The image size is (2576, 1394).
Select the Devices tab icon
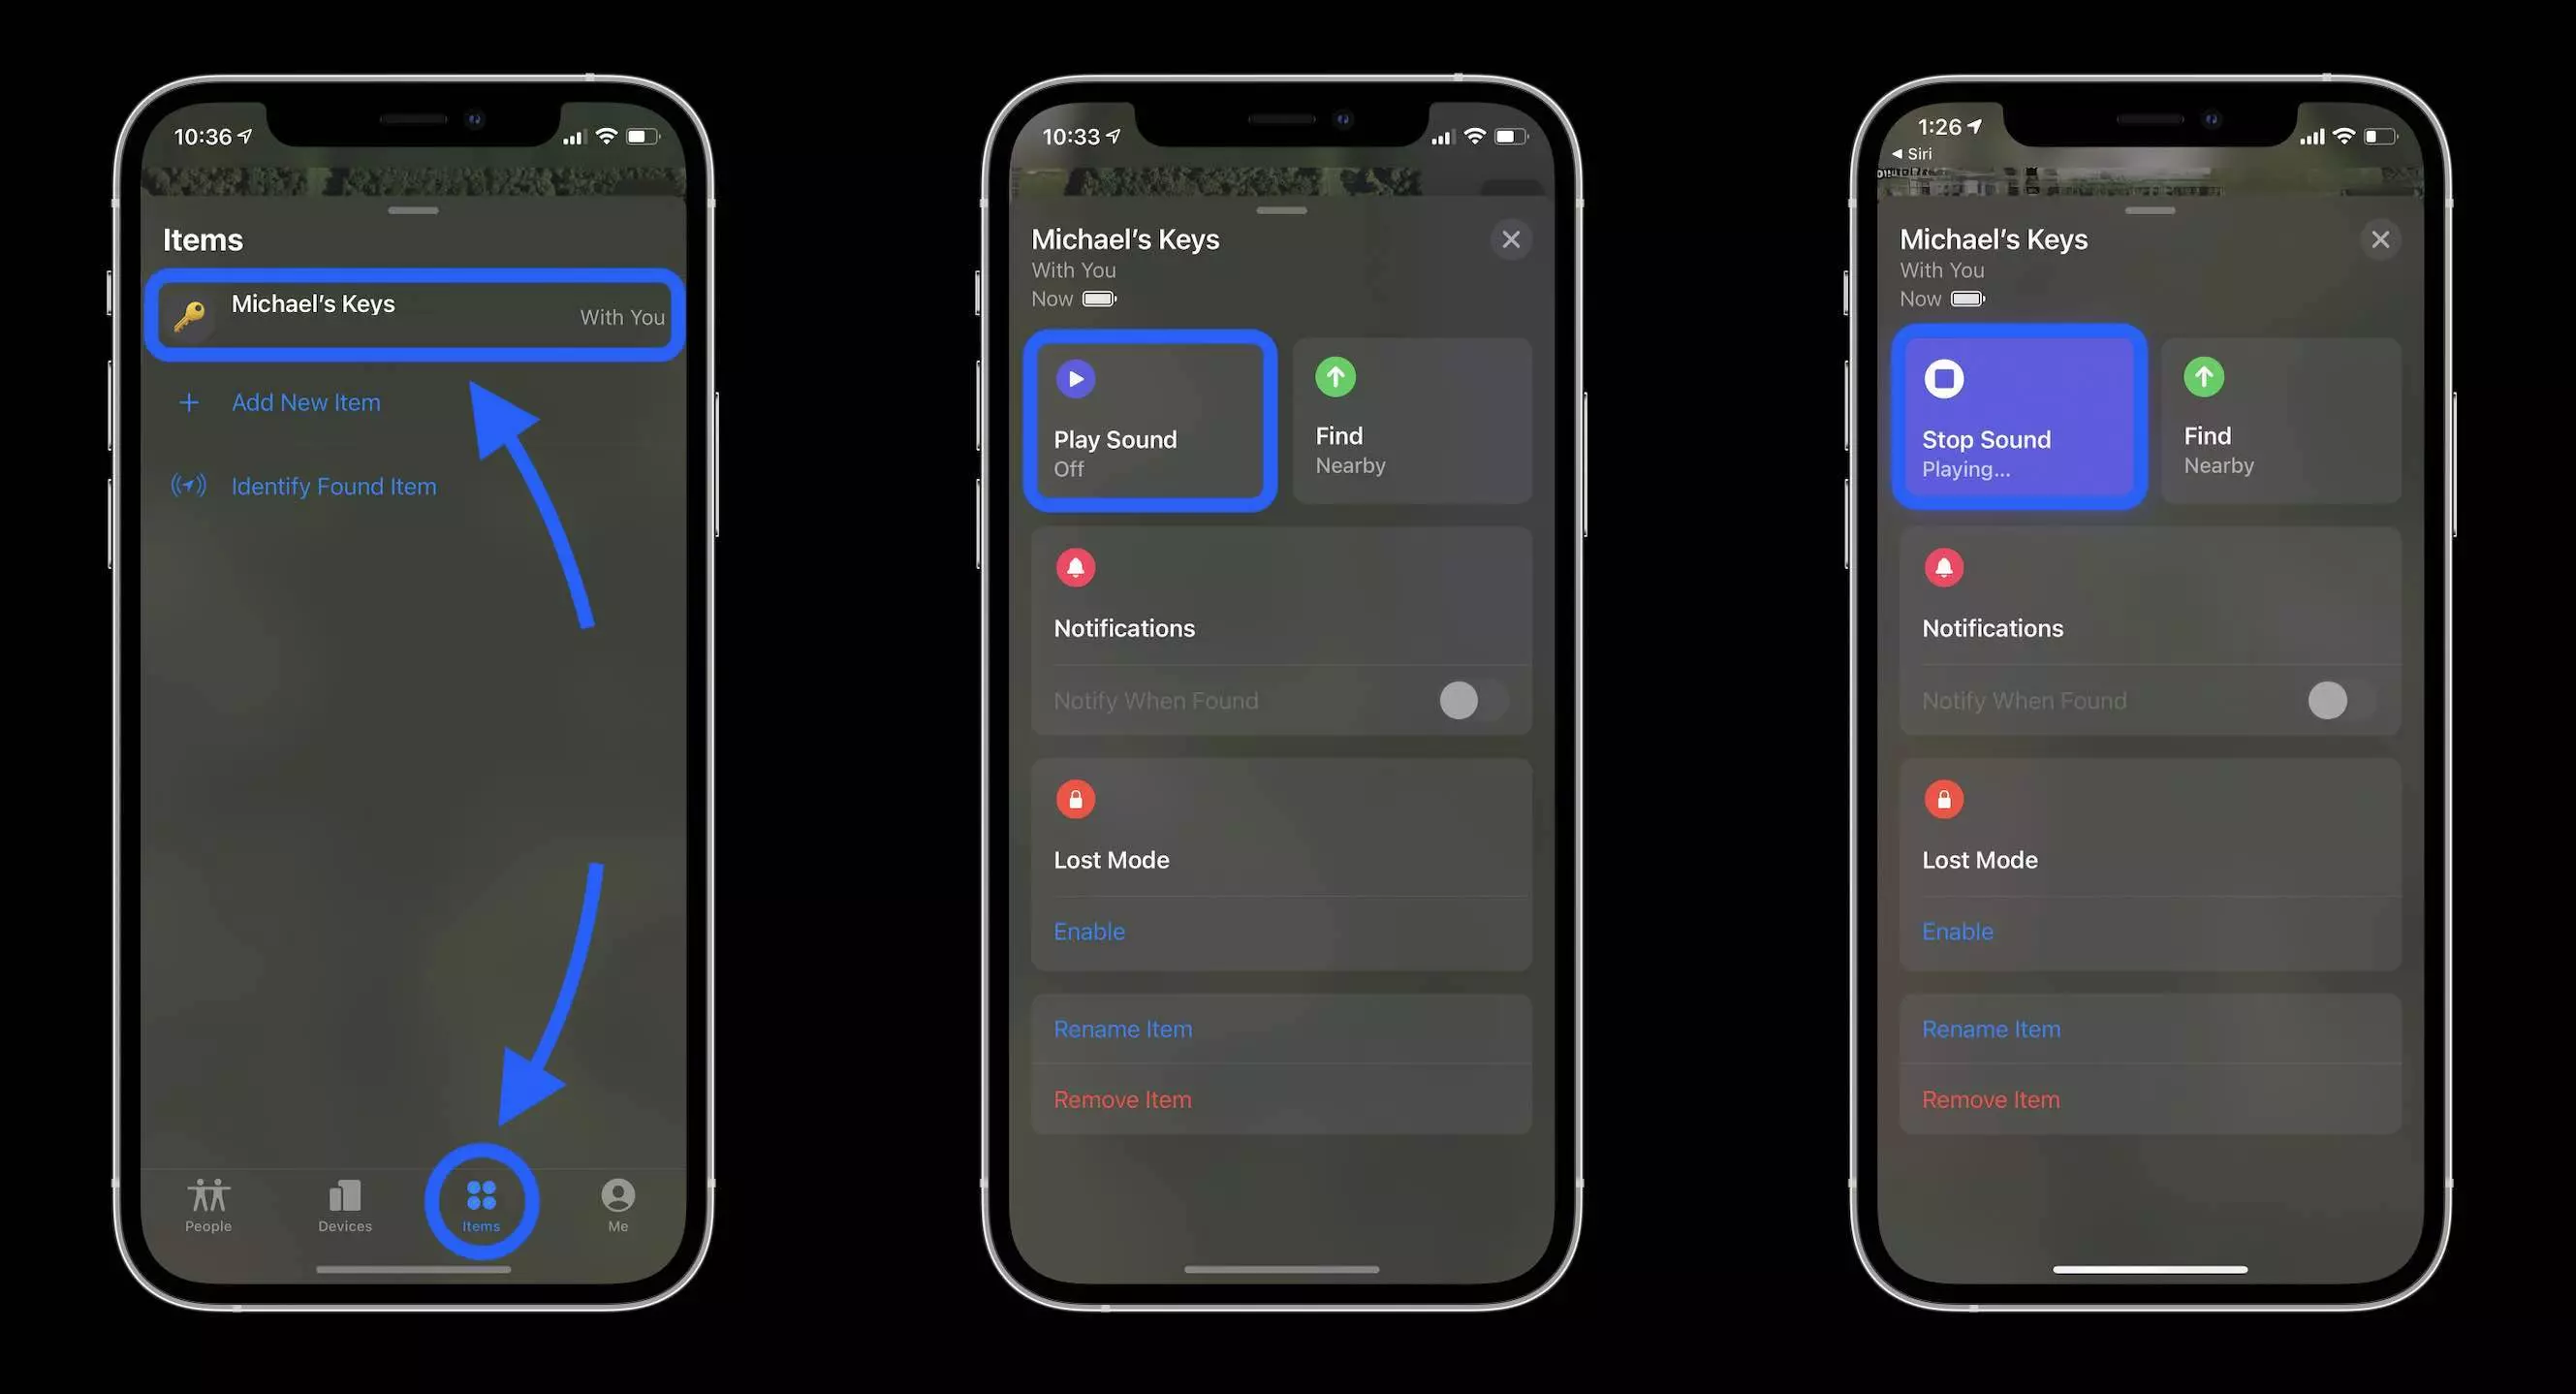(341, 1196)
